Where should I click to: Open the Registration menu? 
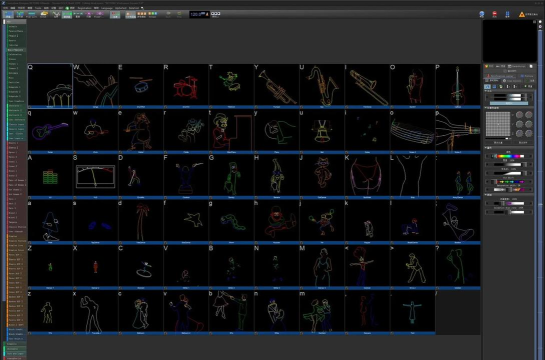click(84, 8)
